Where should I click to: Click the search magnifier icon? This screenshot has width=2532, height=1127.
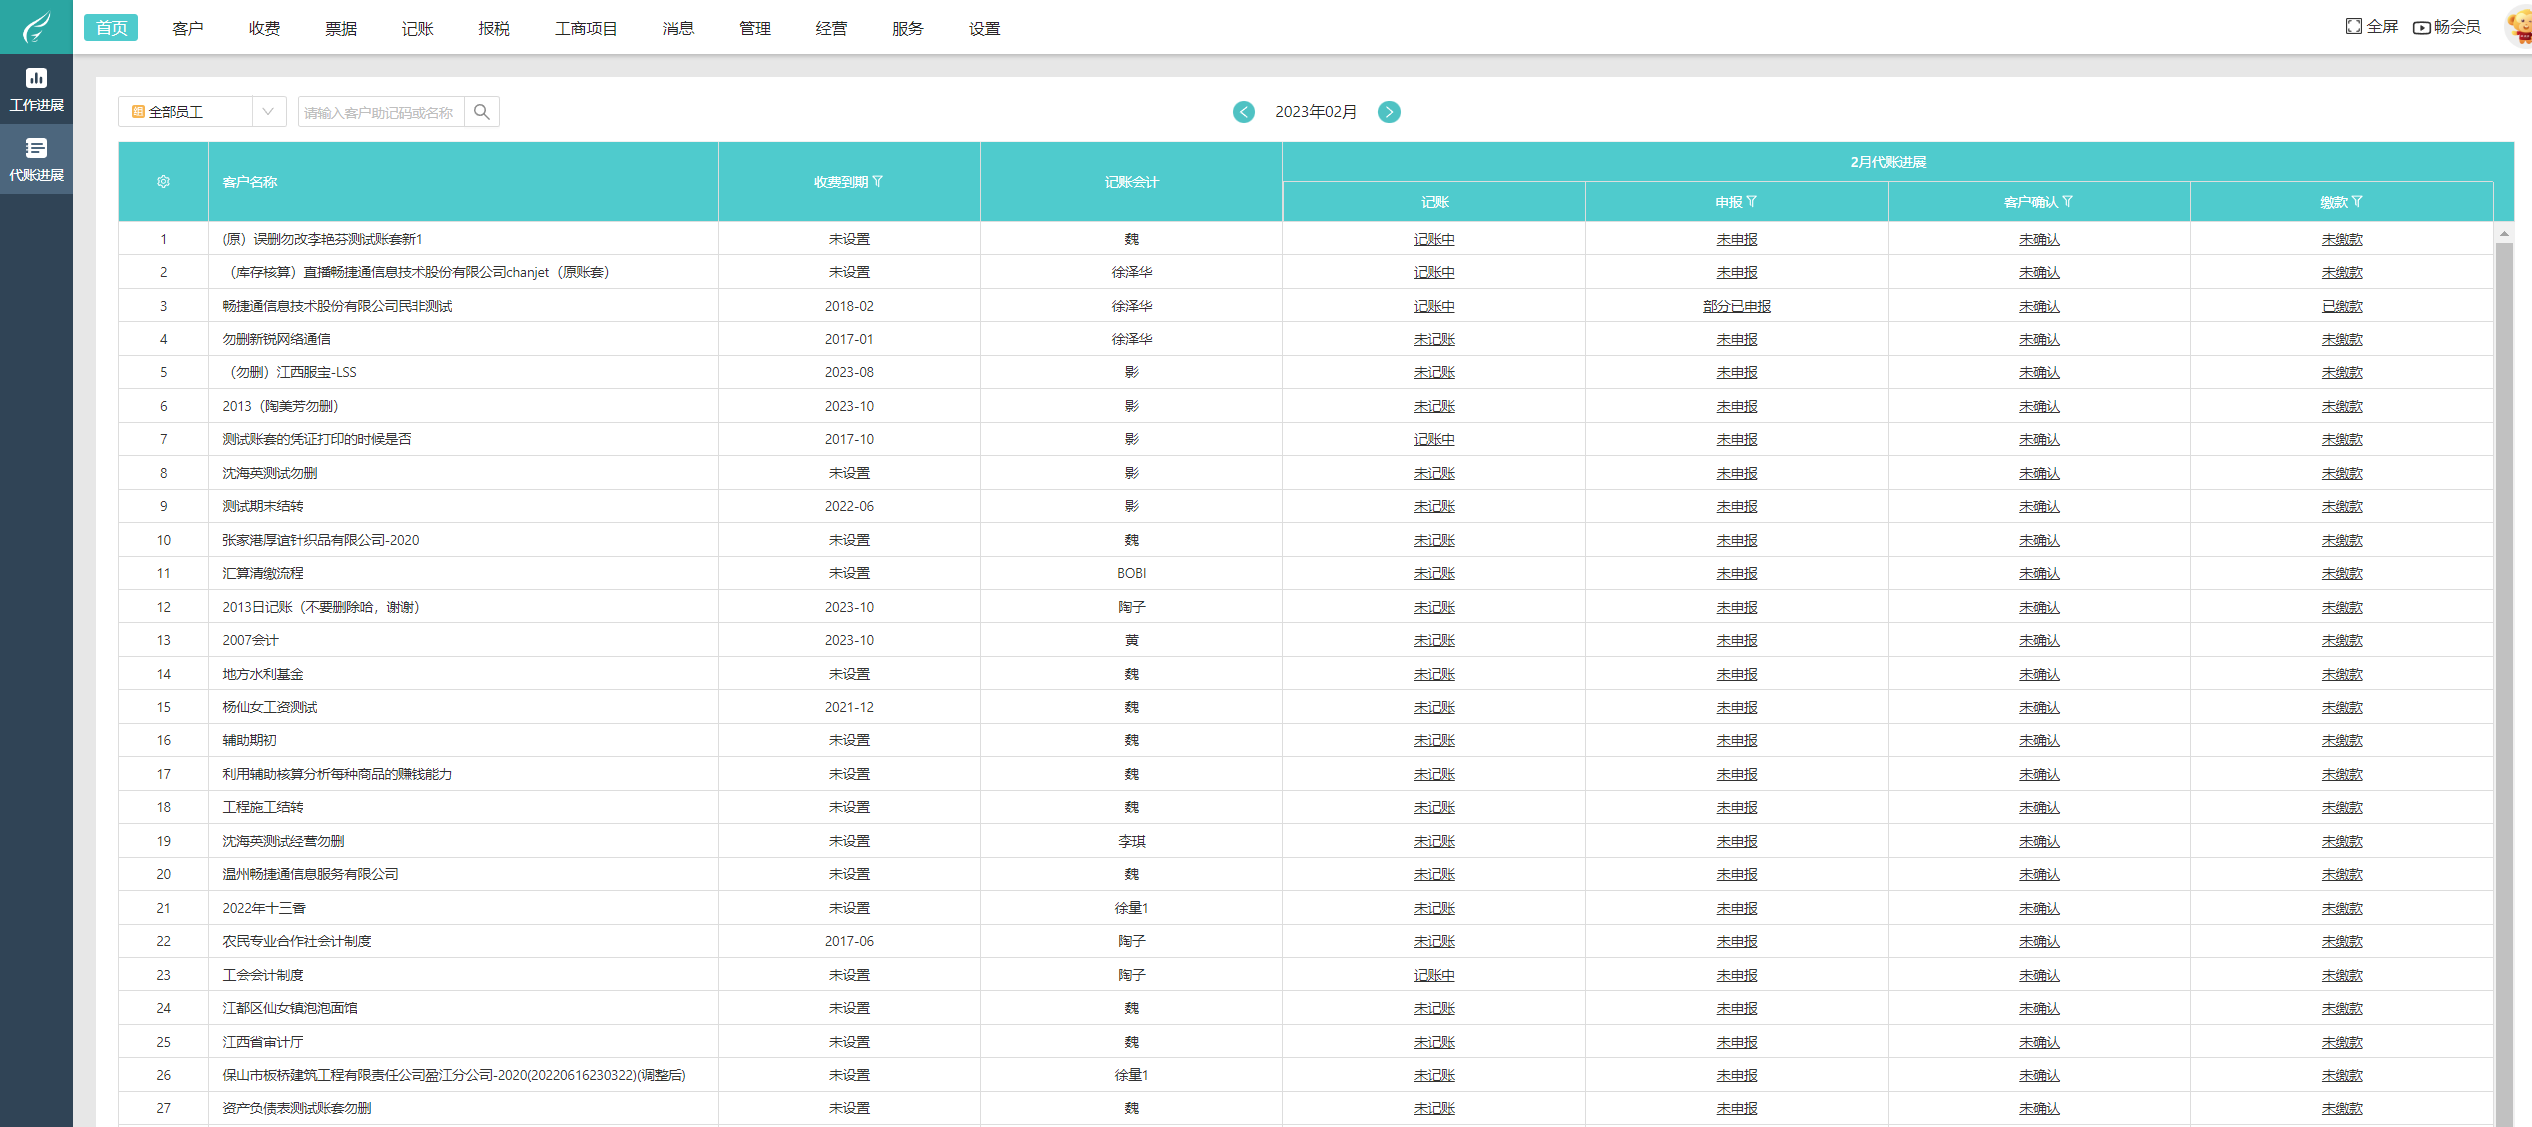pyautogui.click(x=484, y=111)
